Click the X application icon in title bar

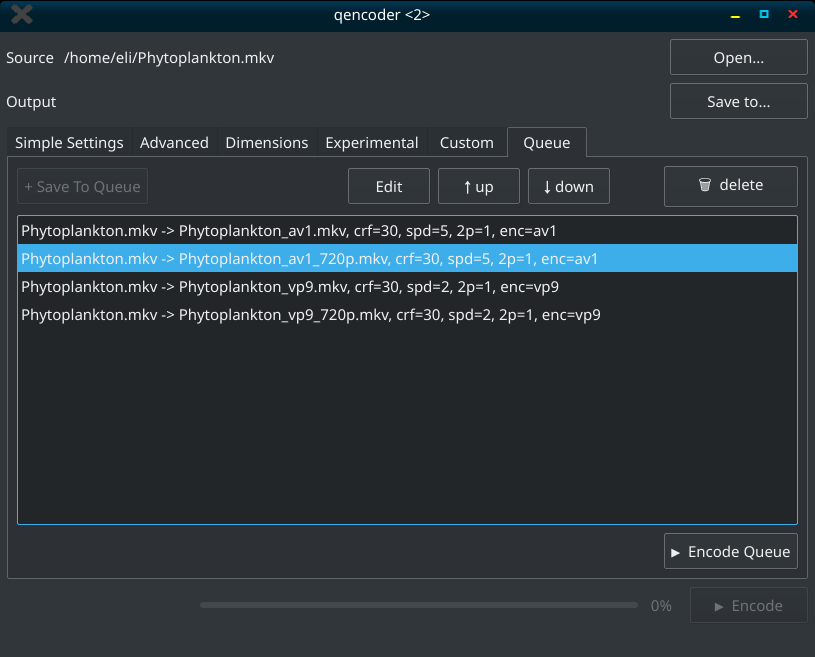tap(21, 15)
